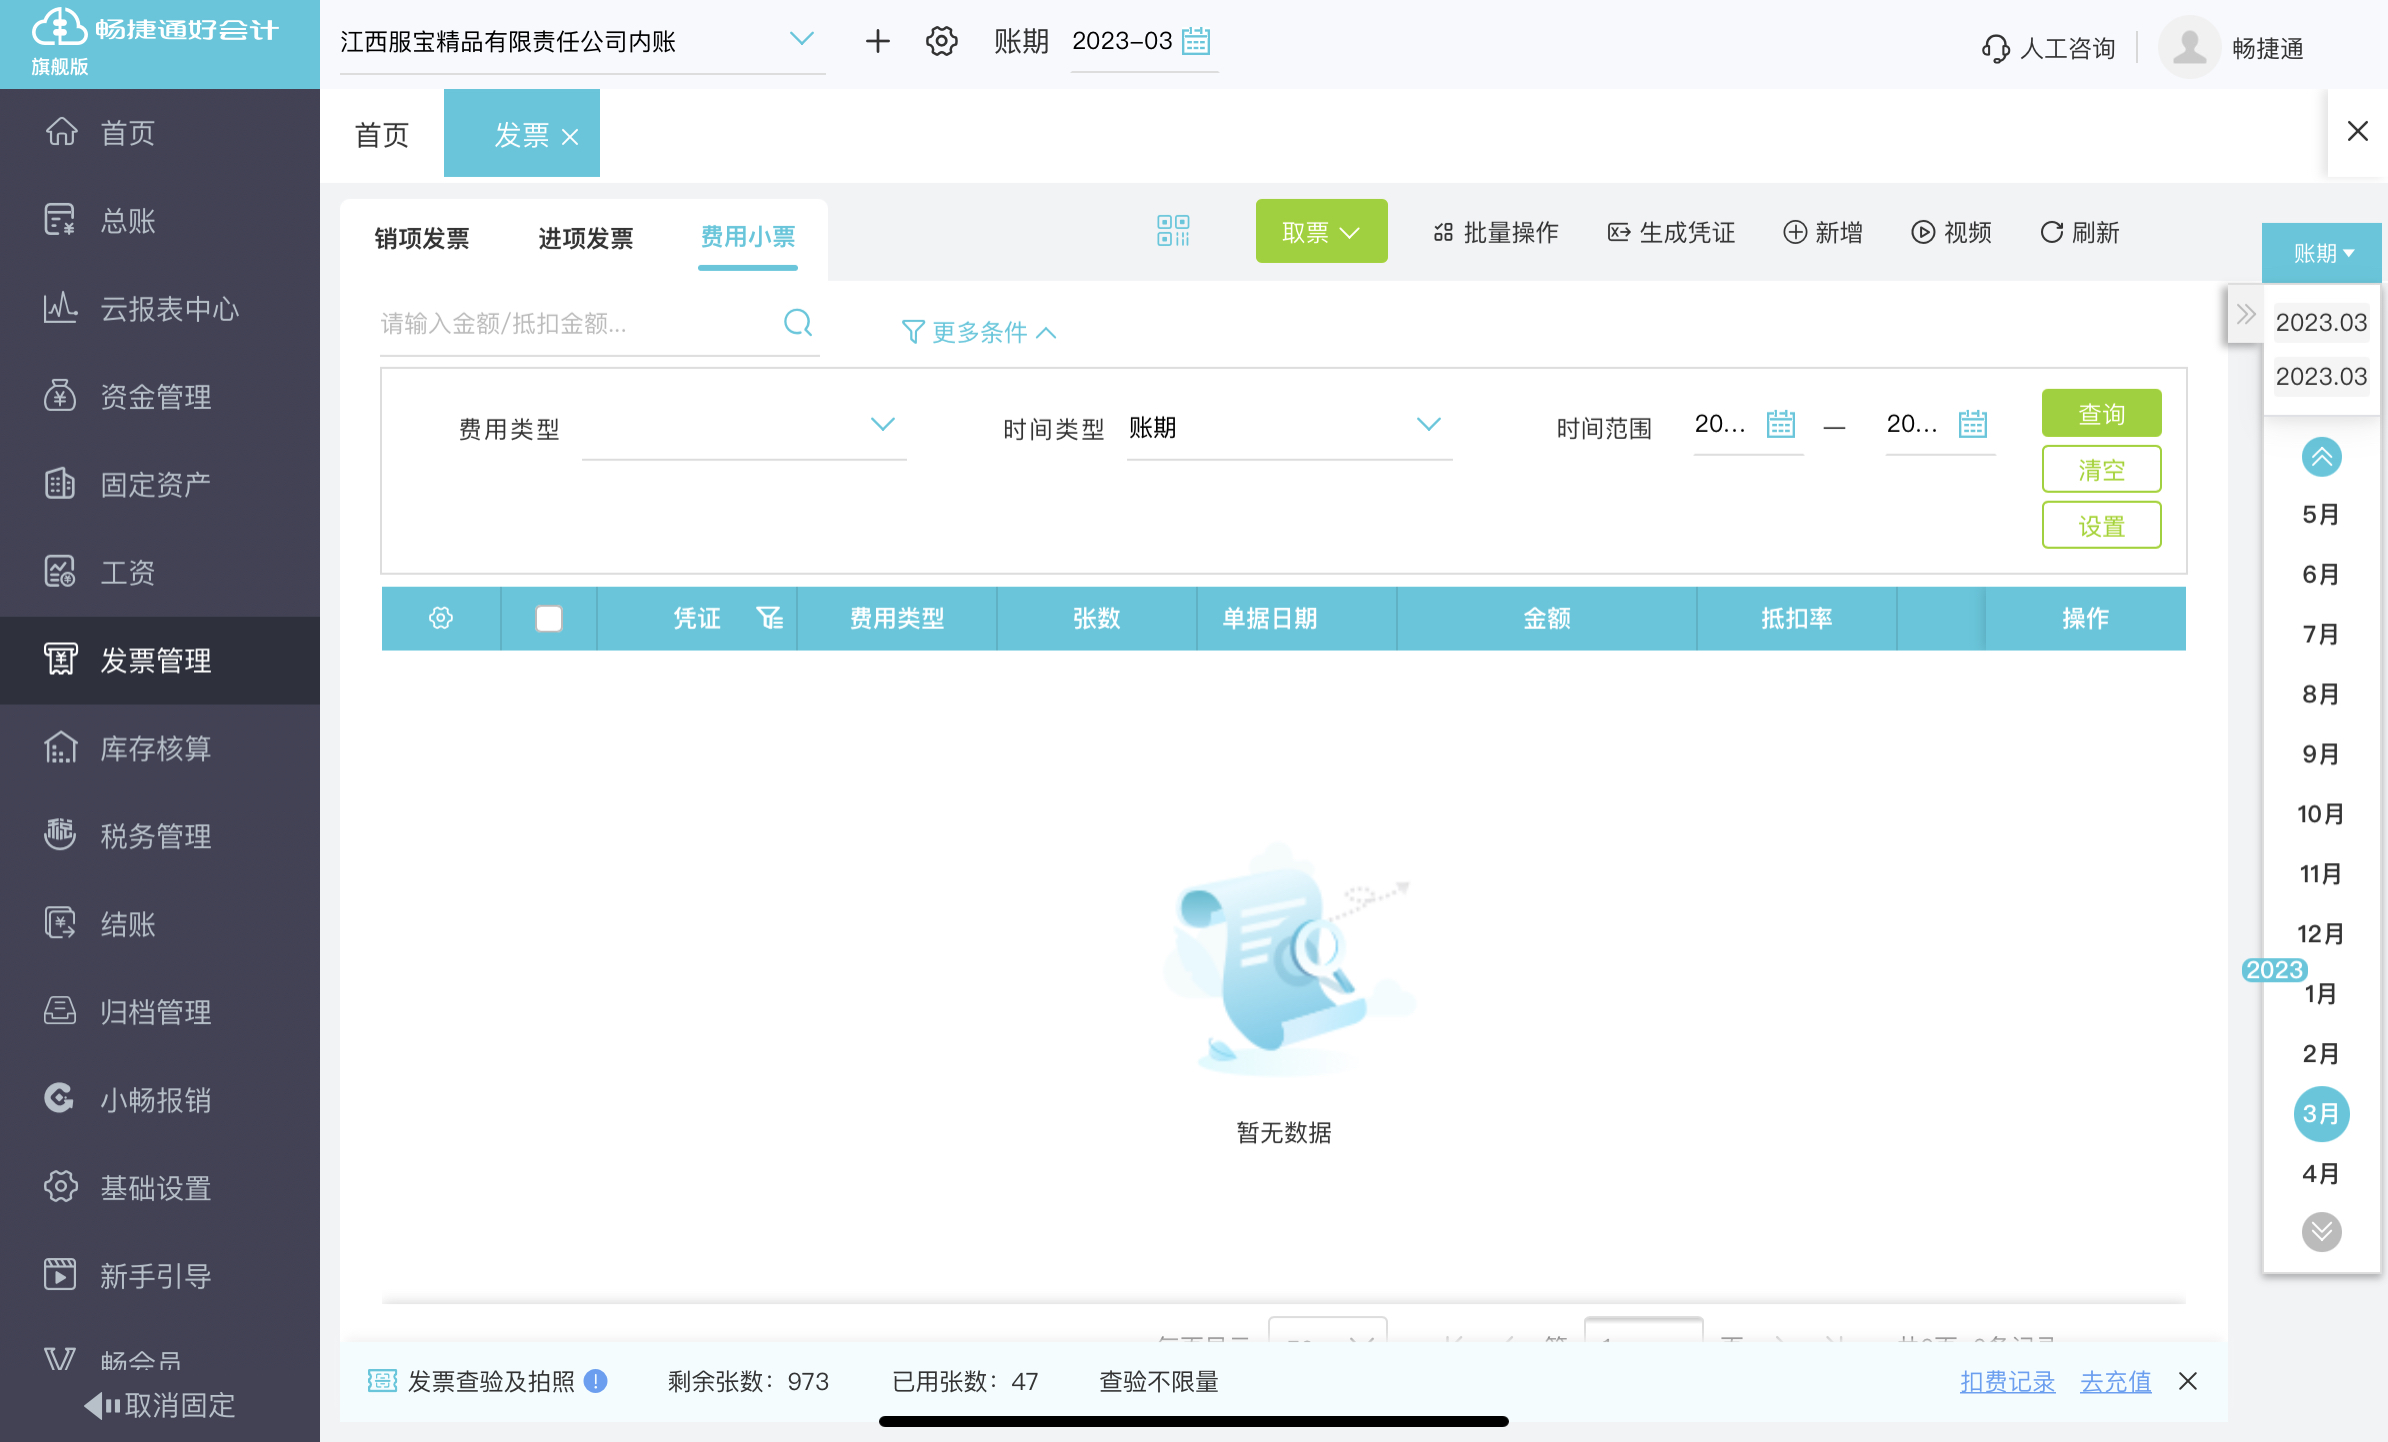Click the 清空 (Clear) button
This screenshot has width=2388, height=1442.
[x=2101, y=469]
